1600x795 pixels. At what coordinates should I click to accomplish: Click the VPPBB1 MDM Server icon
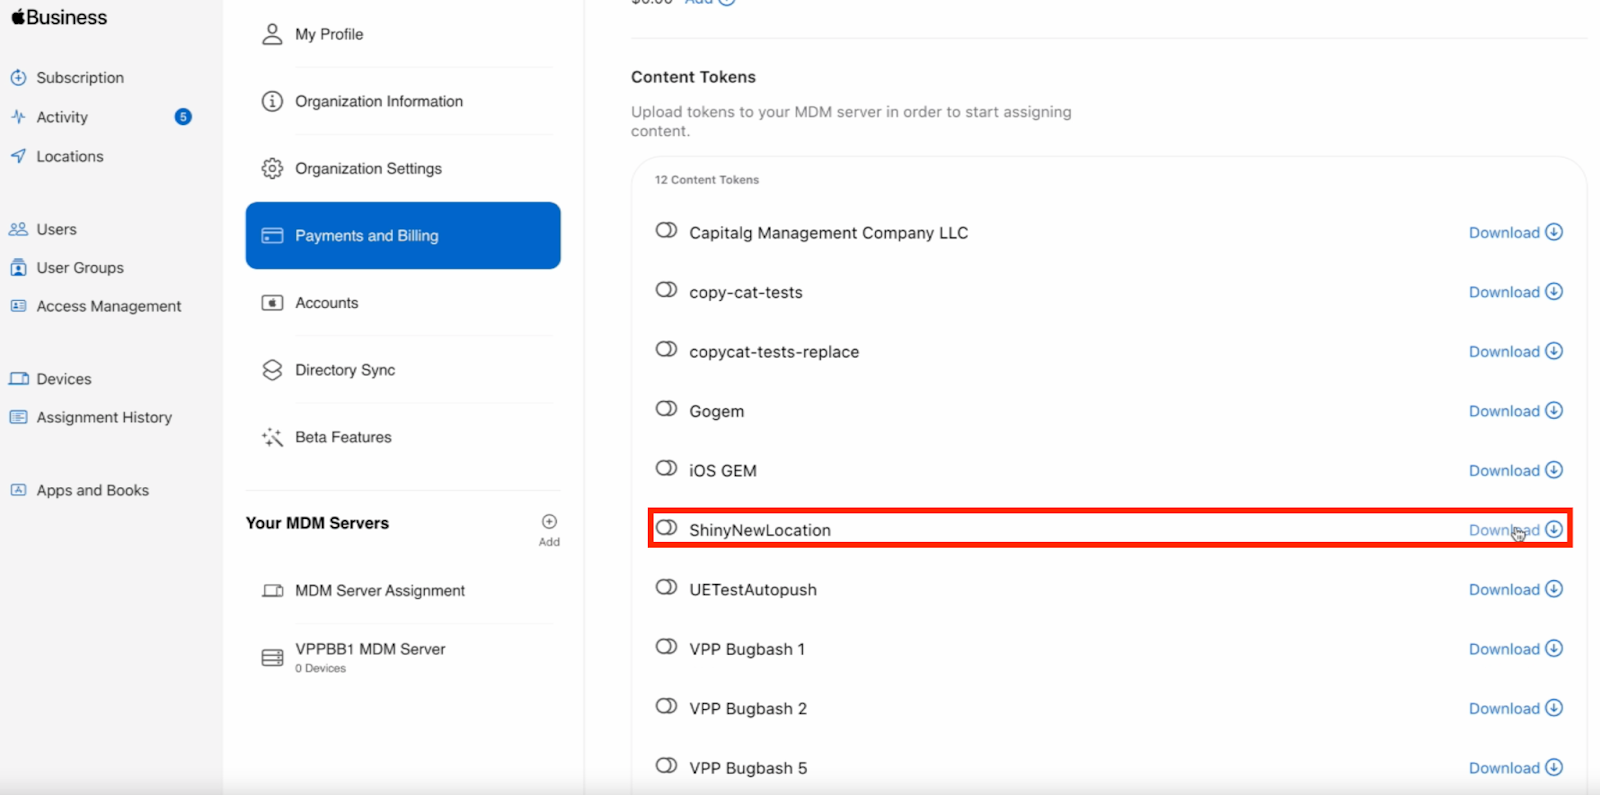[x=272, y=657]
